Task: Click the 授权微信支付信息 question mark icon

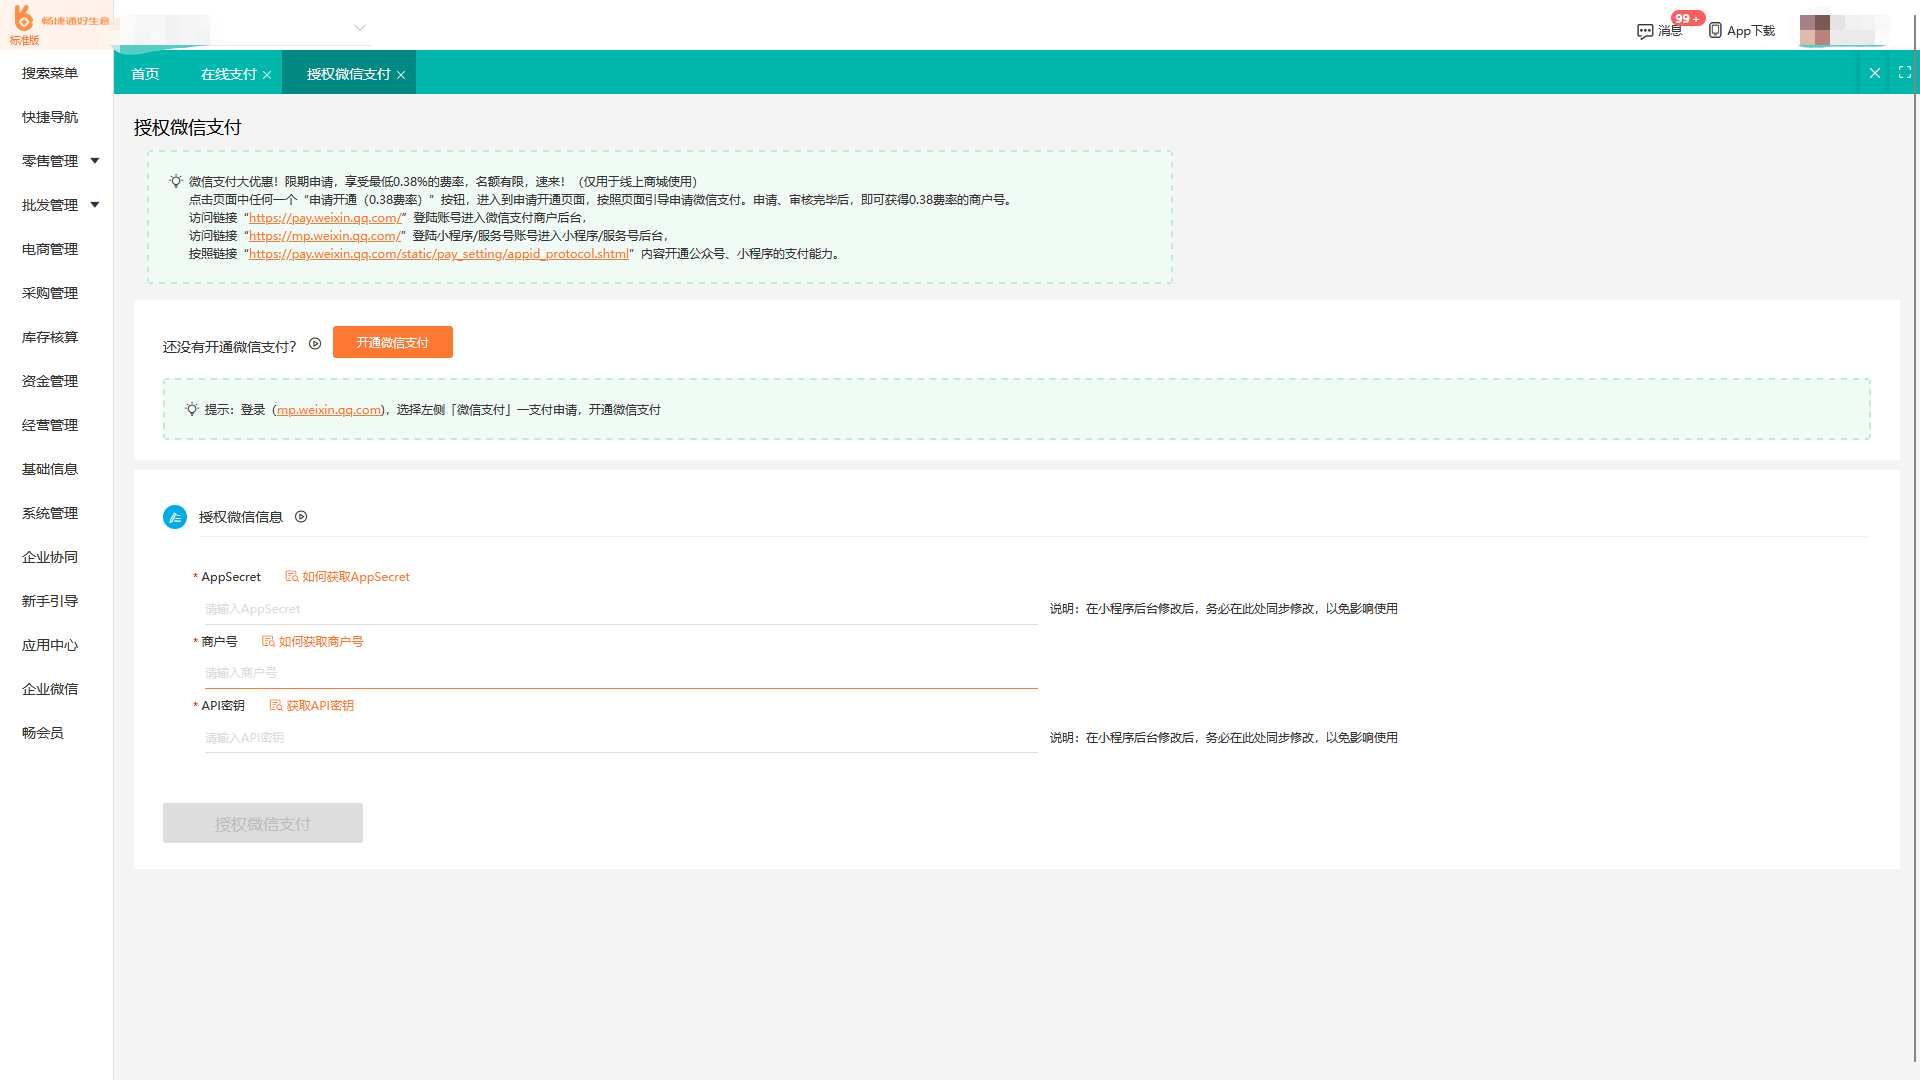Action: tap(301, 517)
